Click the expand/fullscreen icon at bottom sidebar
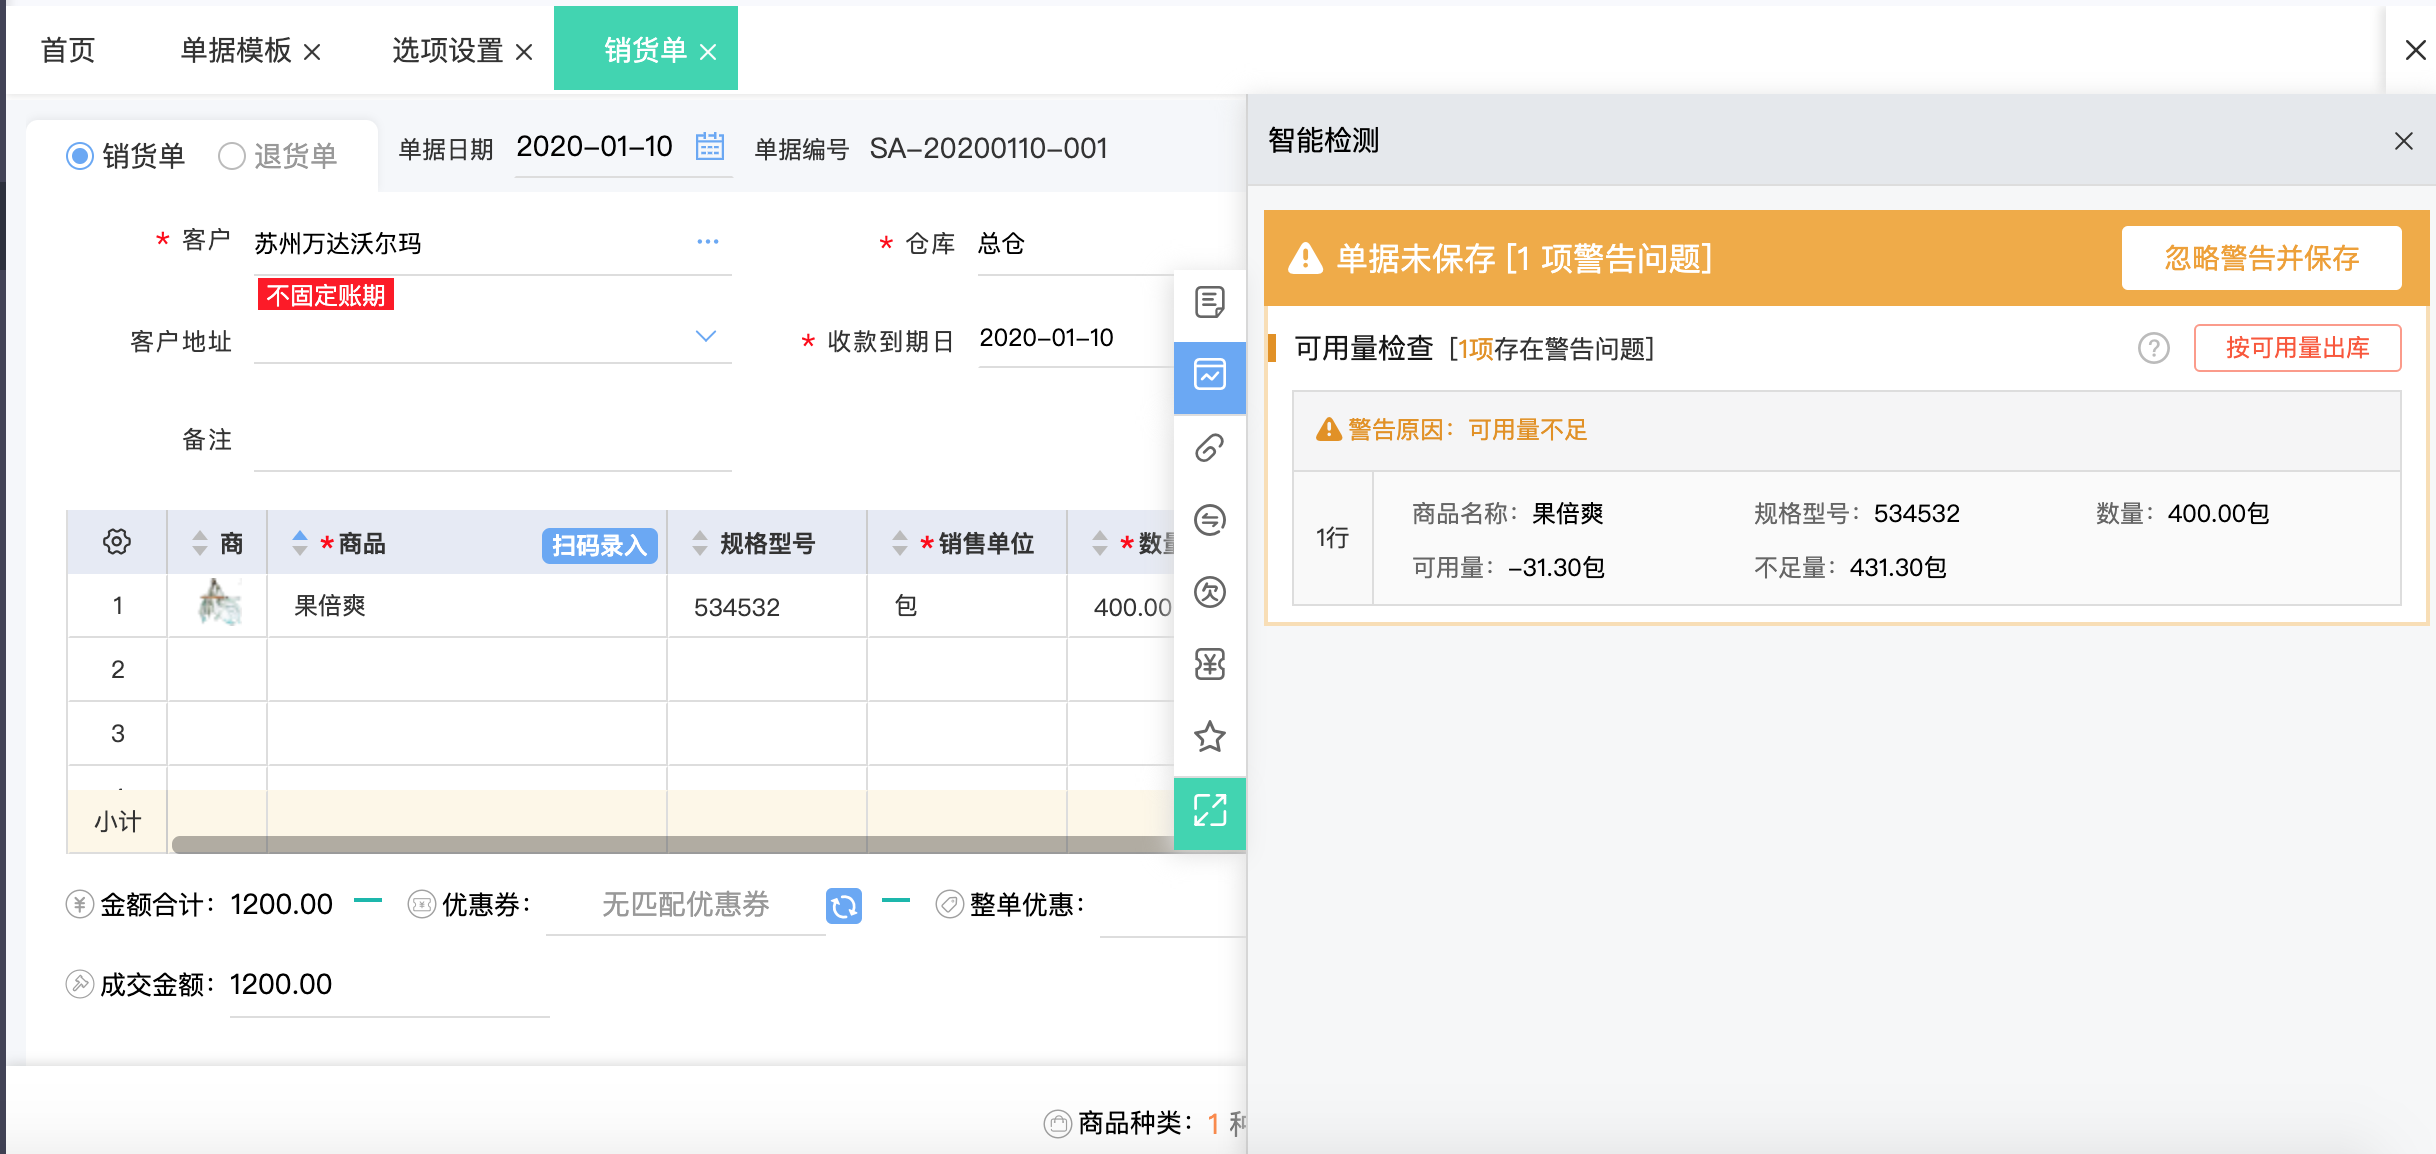Viewport: 2436px width, 1154px height. tap(1210, 809)
